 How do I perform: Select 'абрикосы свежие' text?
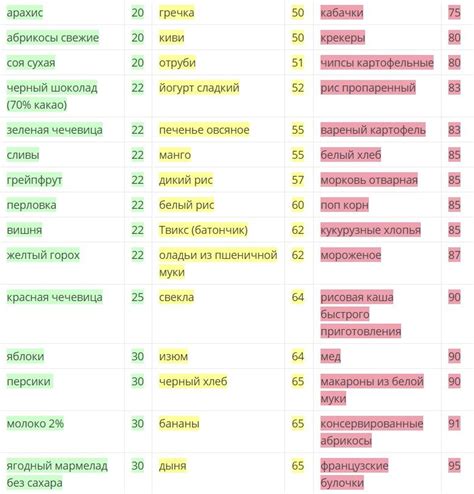tap(53, 38)
